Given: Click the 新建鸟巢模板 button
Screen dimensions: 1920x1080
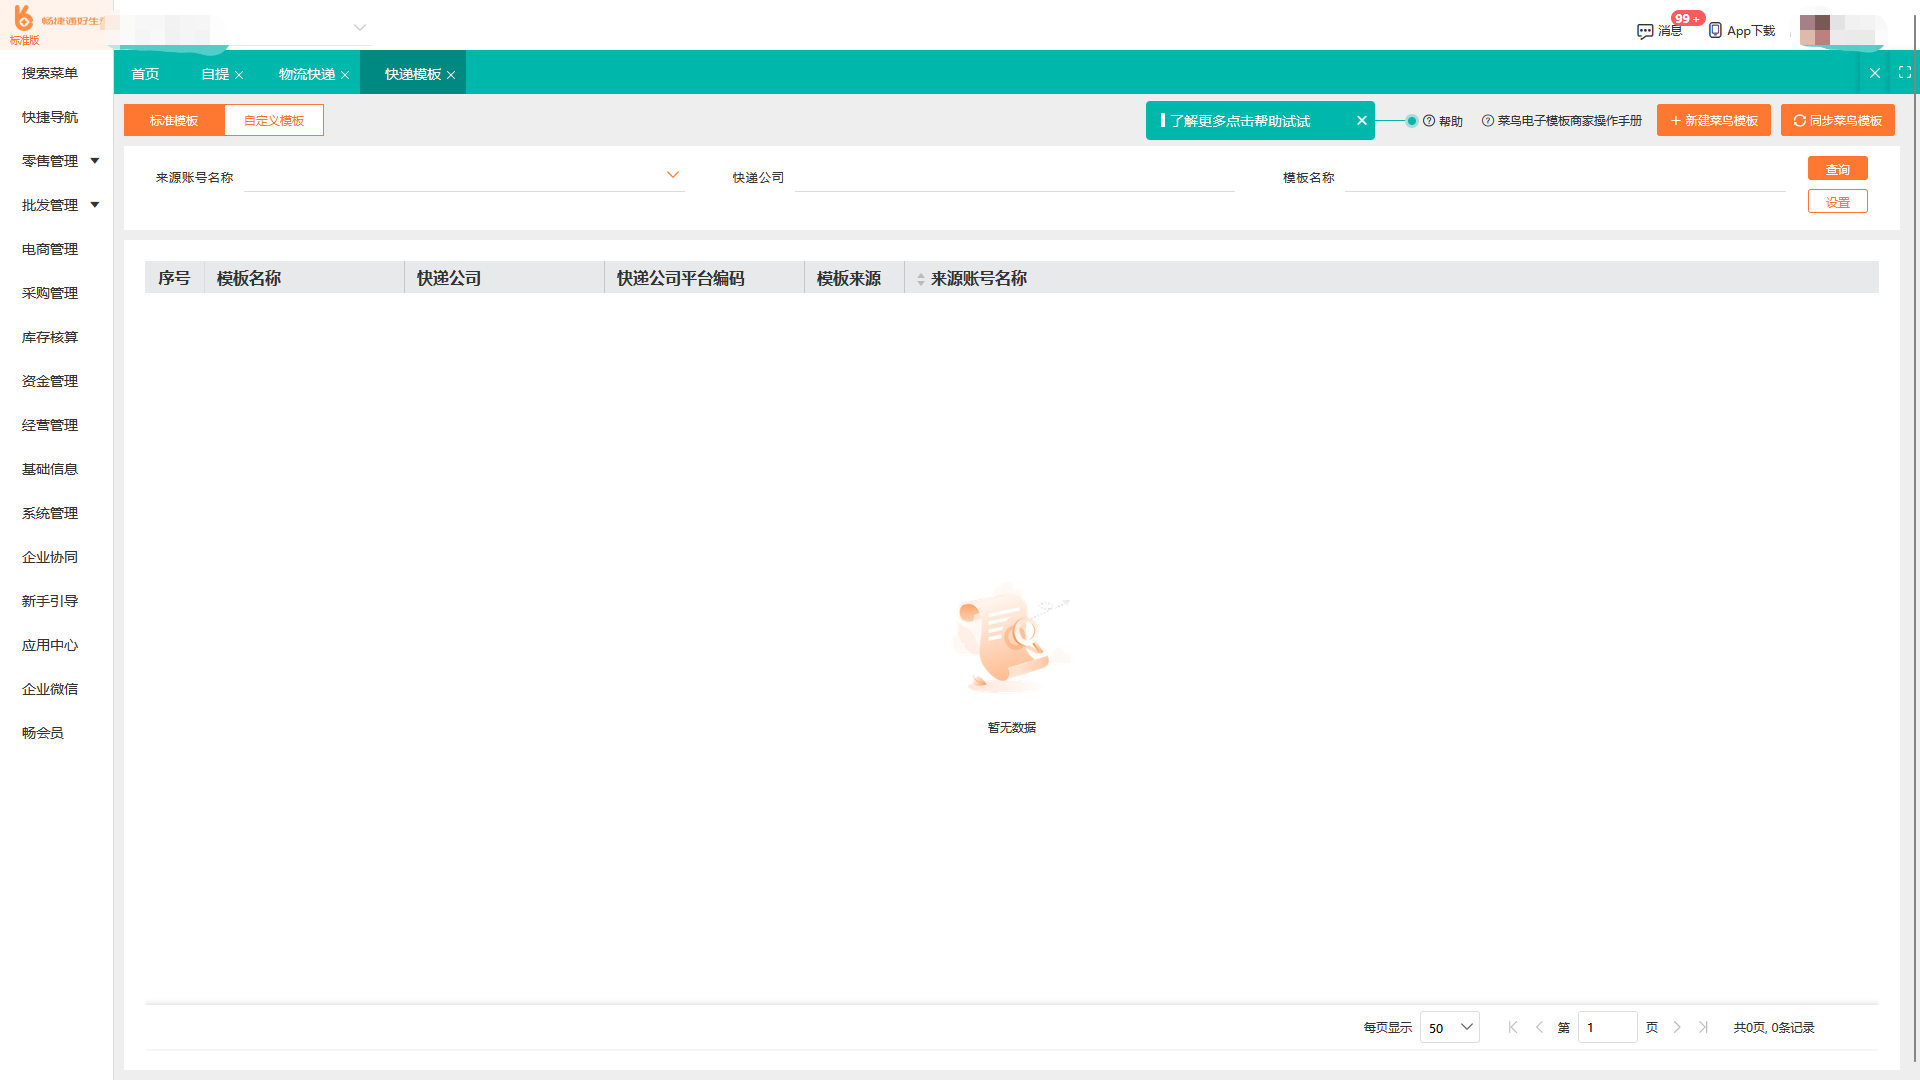Looking at the screenshot, I should tap(1714, 121).
